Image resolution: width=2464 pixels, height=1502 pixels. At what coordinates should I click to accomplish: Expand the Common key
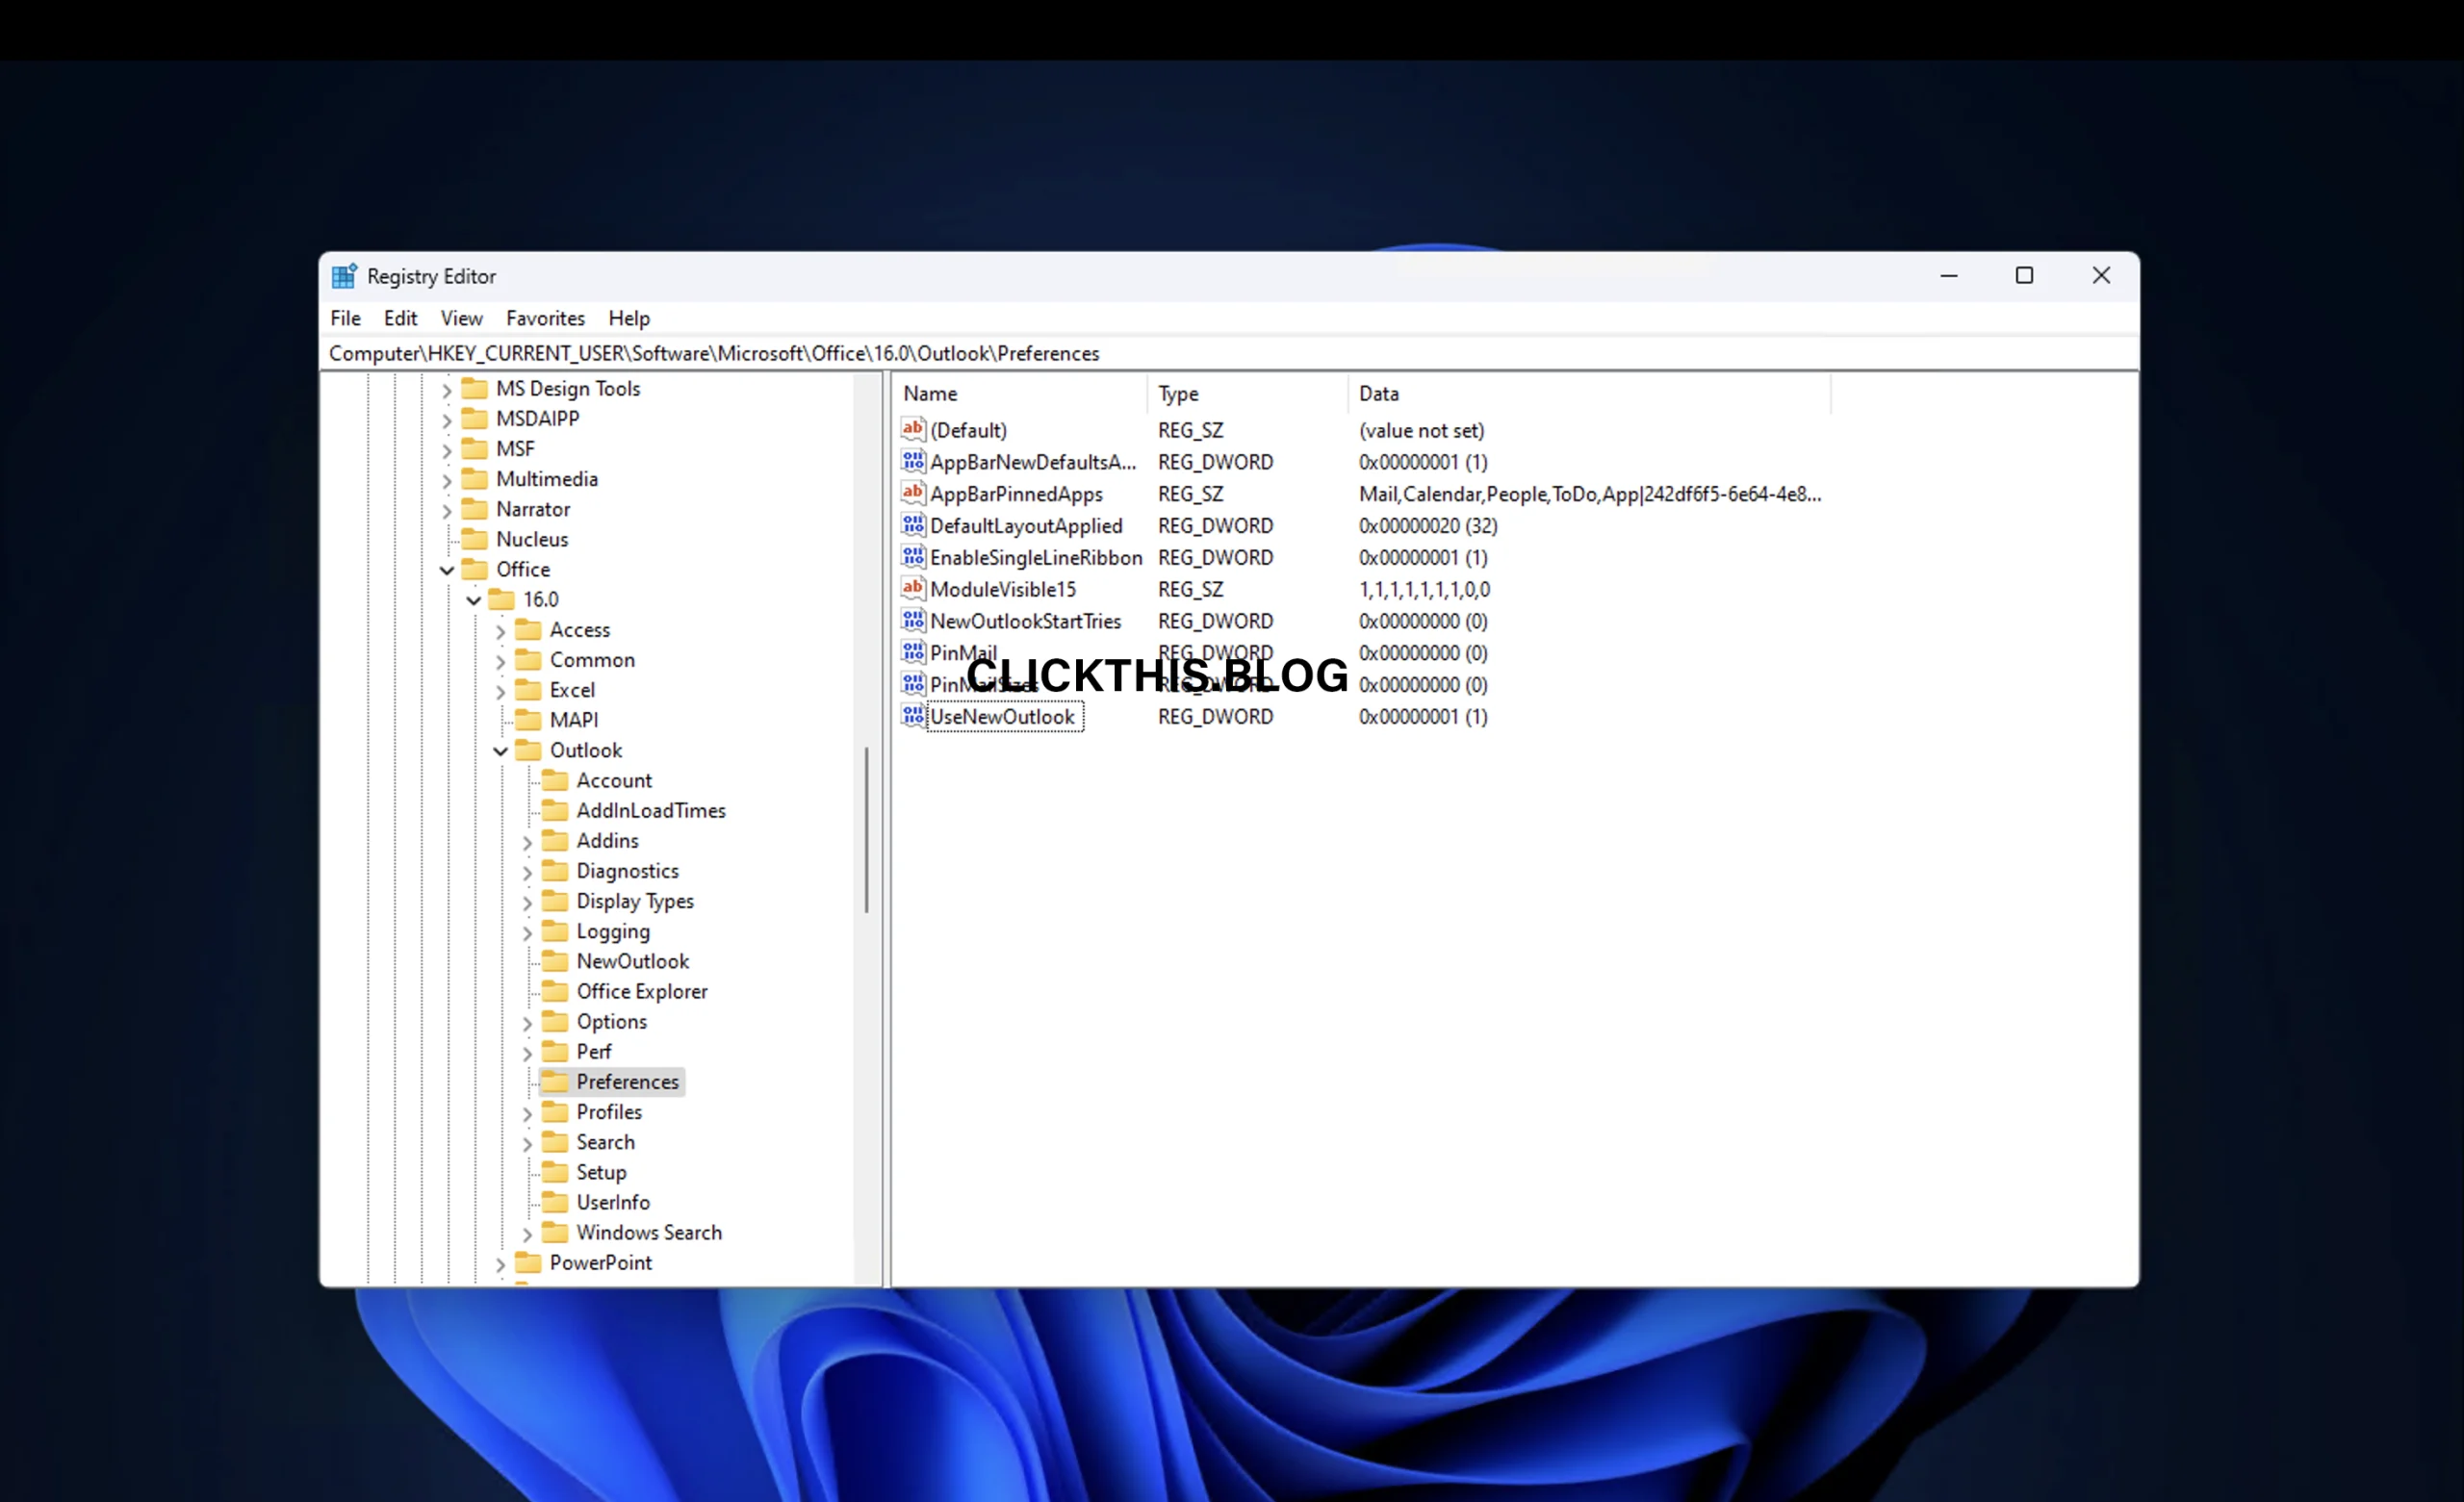501,661
